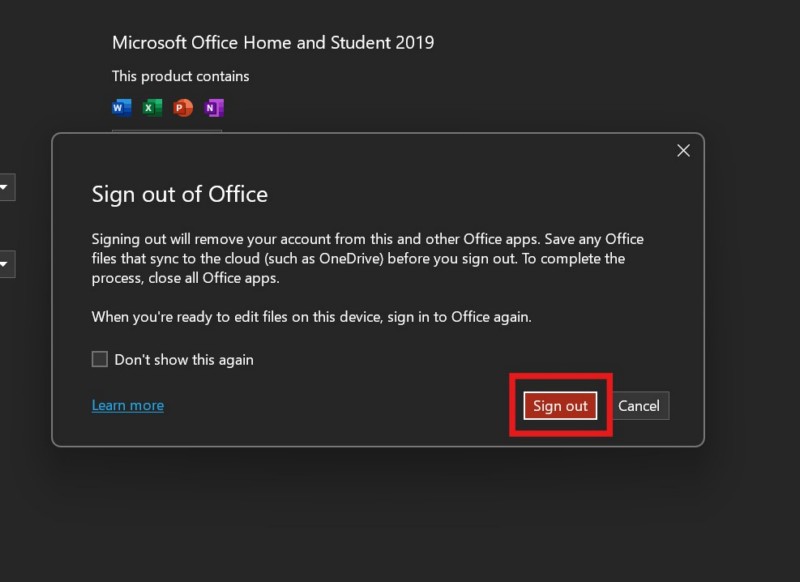Enable the Don't show this again checkbox
800x582 pixels.
click(x=100, y=359)
